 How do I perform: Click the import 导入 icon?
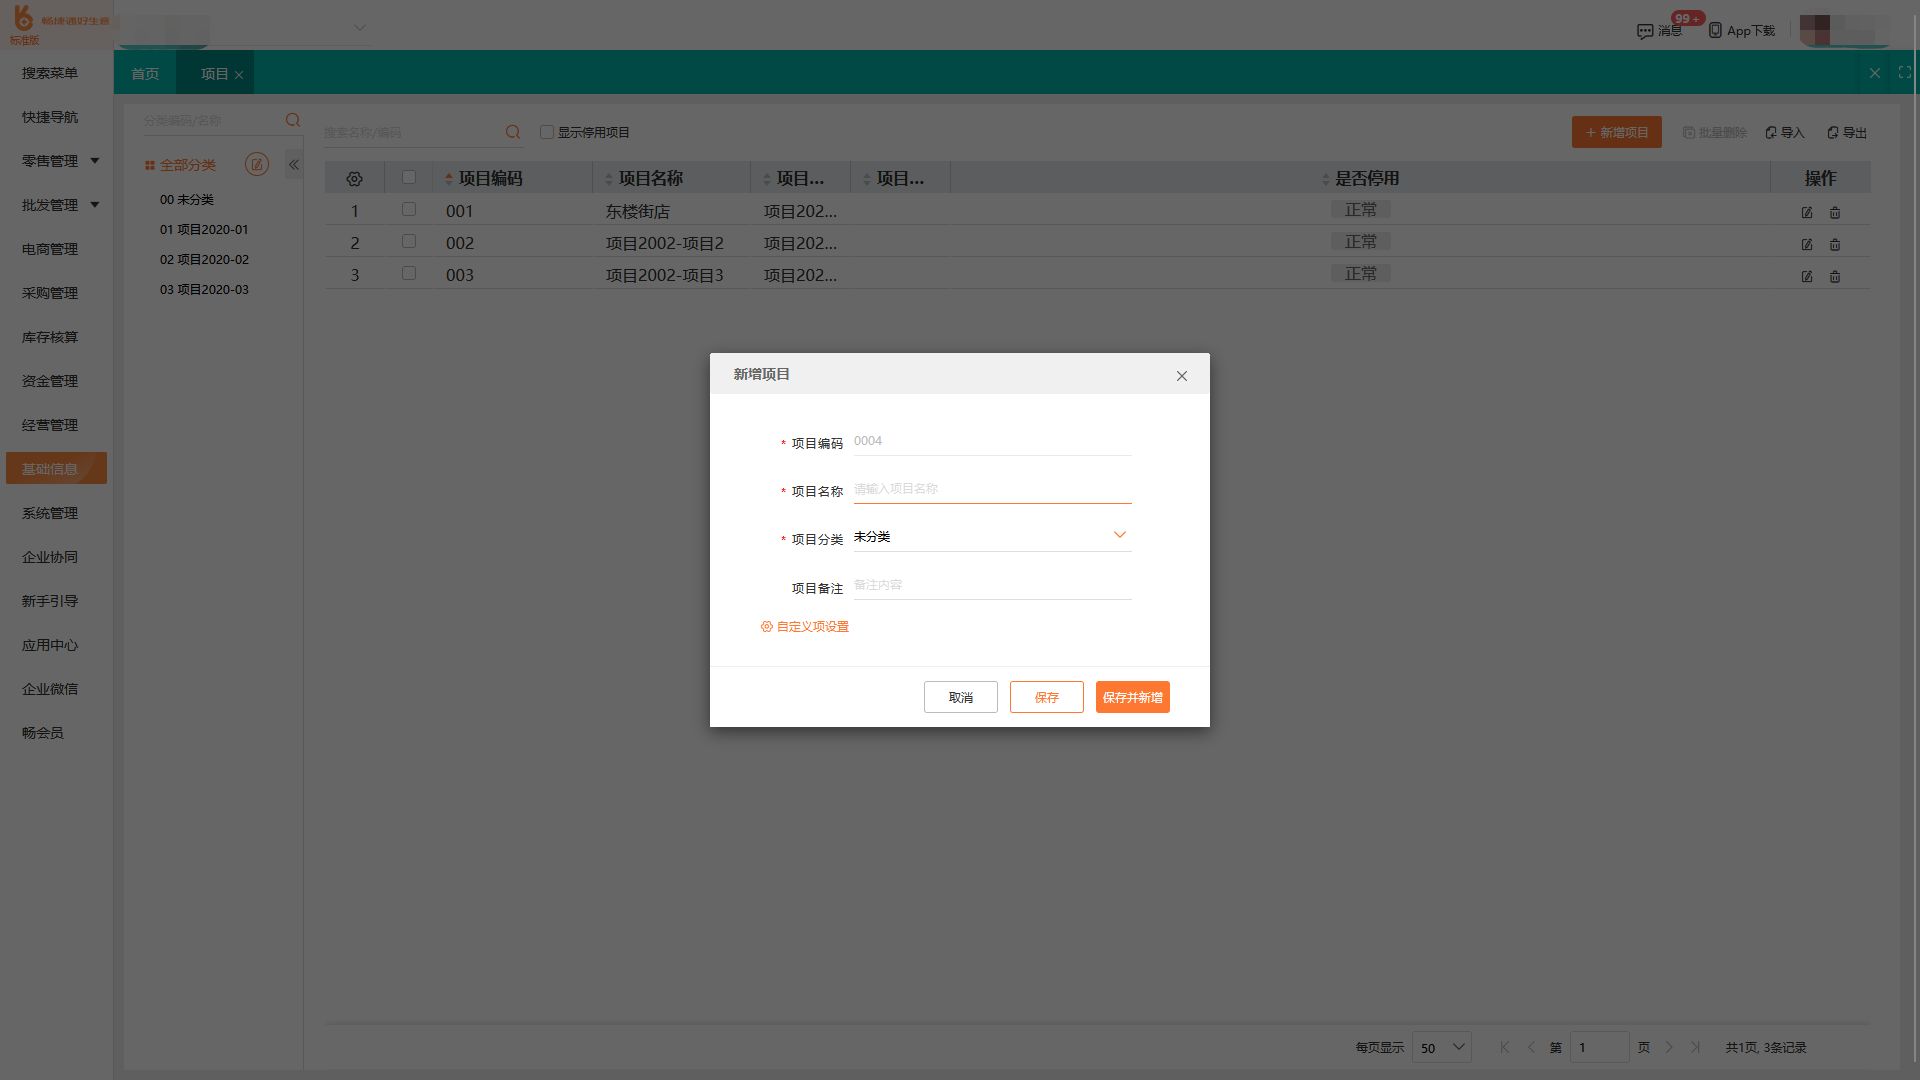[x=1787, y=131]
